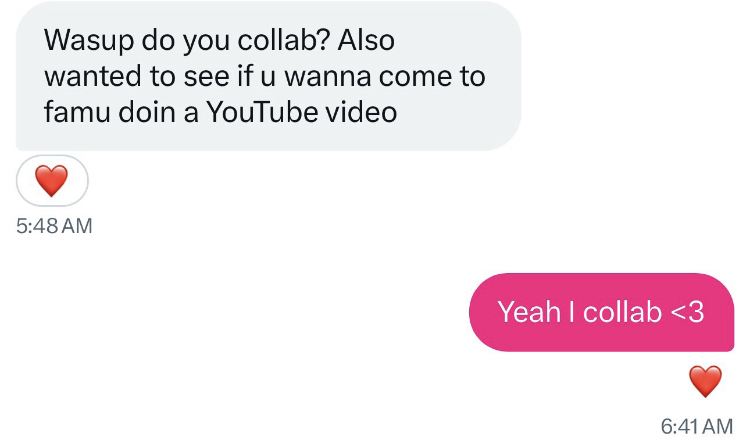Click the "<3" text in the pink bubble

pyautogui.click(x=687, y=312)
